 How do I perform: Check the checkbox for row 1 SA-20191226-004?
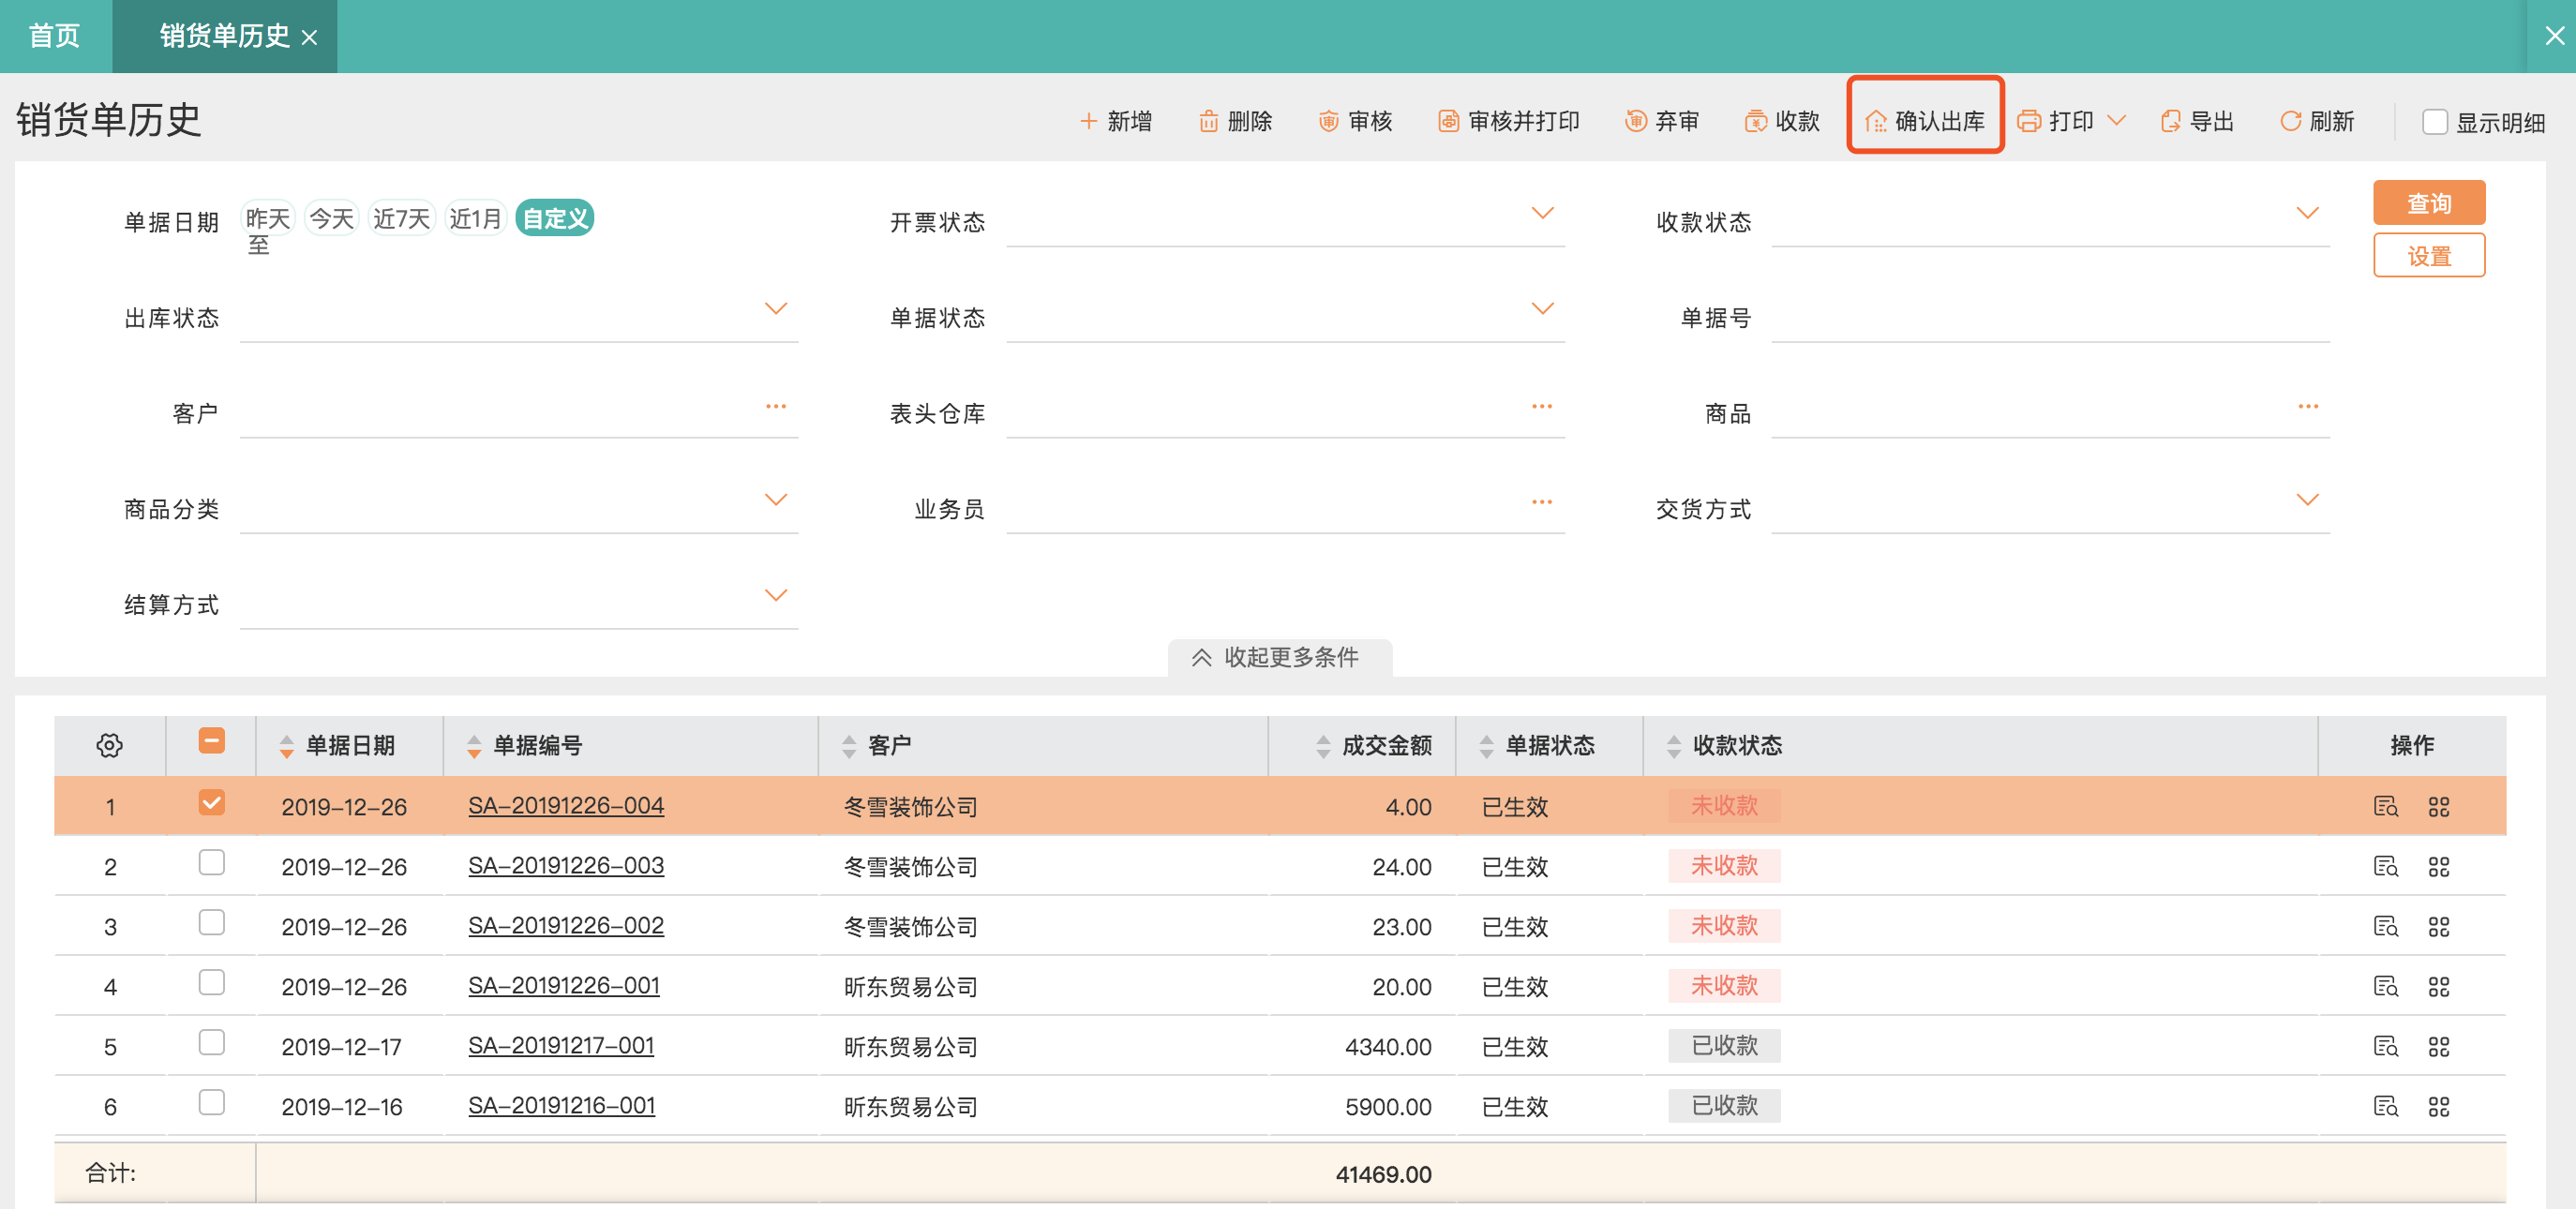pos(209,803)
